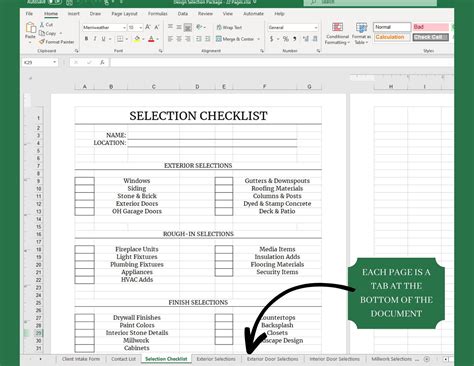Select the checkbox cell beside HVAC Adds
The image size is (474, 366).
(x=85, y=280)
